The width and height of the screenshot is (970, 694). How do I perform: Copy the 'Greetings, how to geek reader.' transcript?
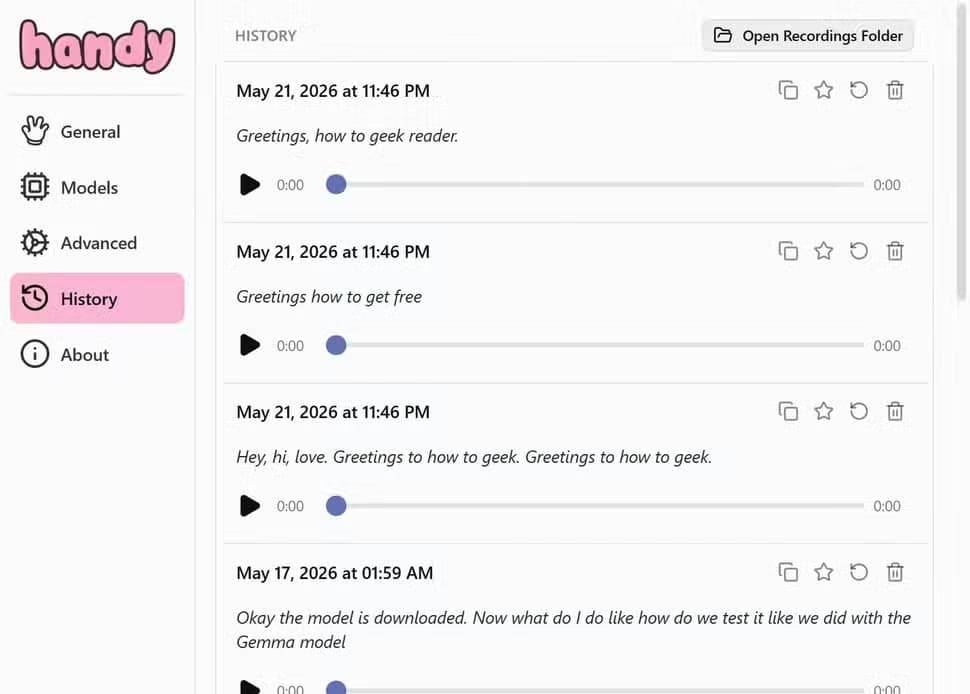click(788, 90)
